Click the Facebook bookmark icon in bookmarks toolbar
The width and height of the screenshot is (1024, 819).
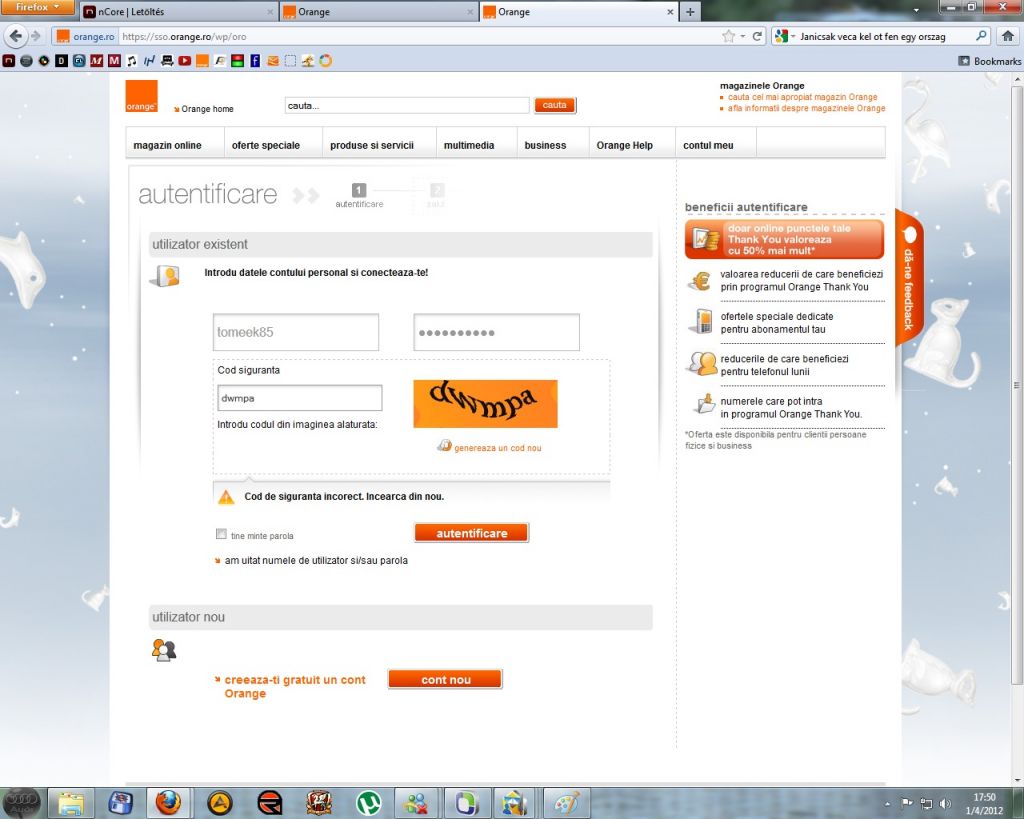(x=256, y=61)
